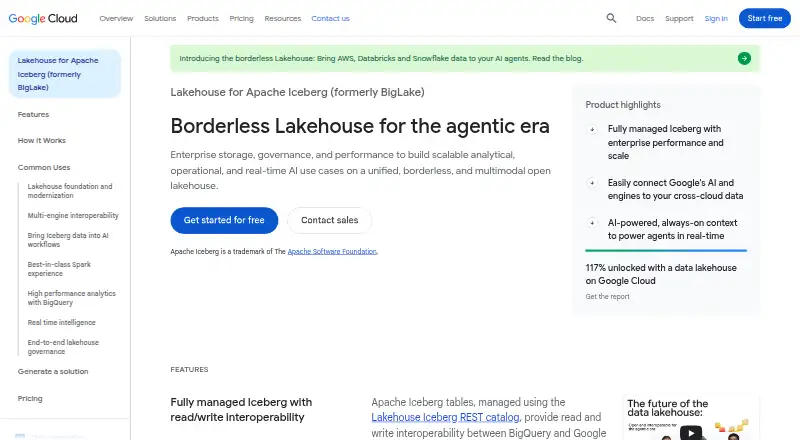Open the Resources menu
This screenshot has width=800, height=440.
[x=283, y=18]
